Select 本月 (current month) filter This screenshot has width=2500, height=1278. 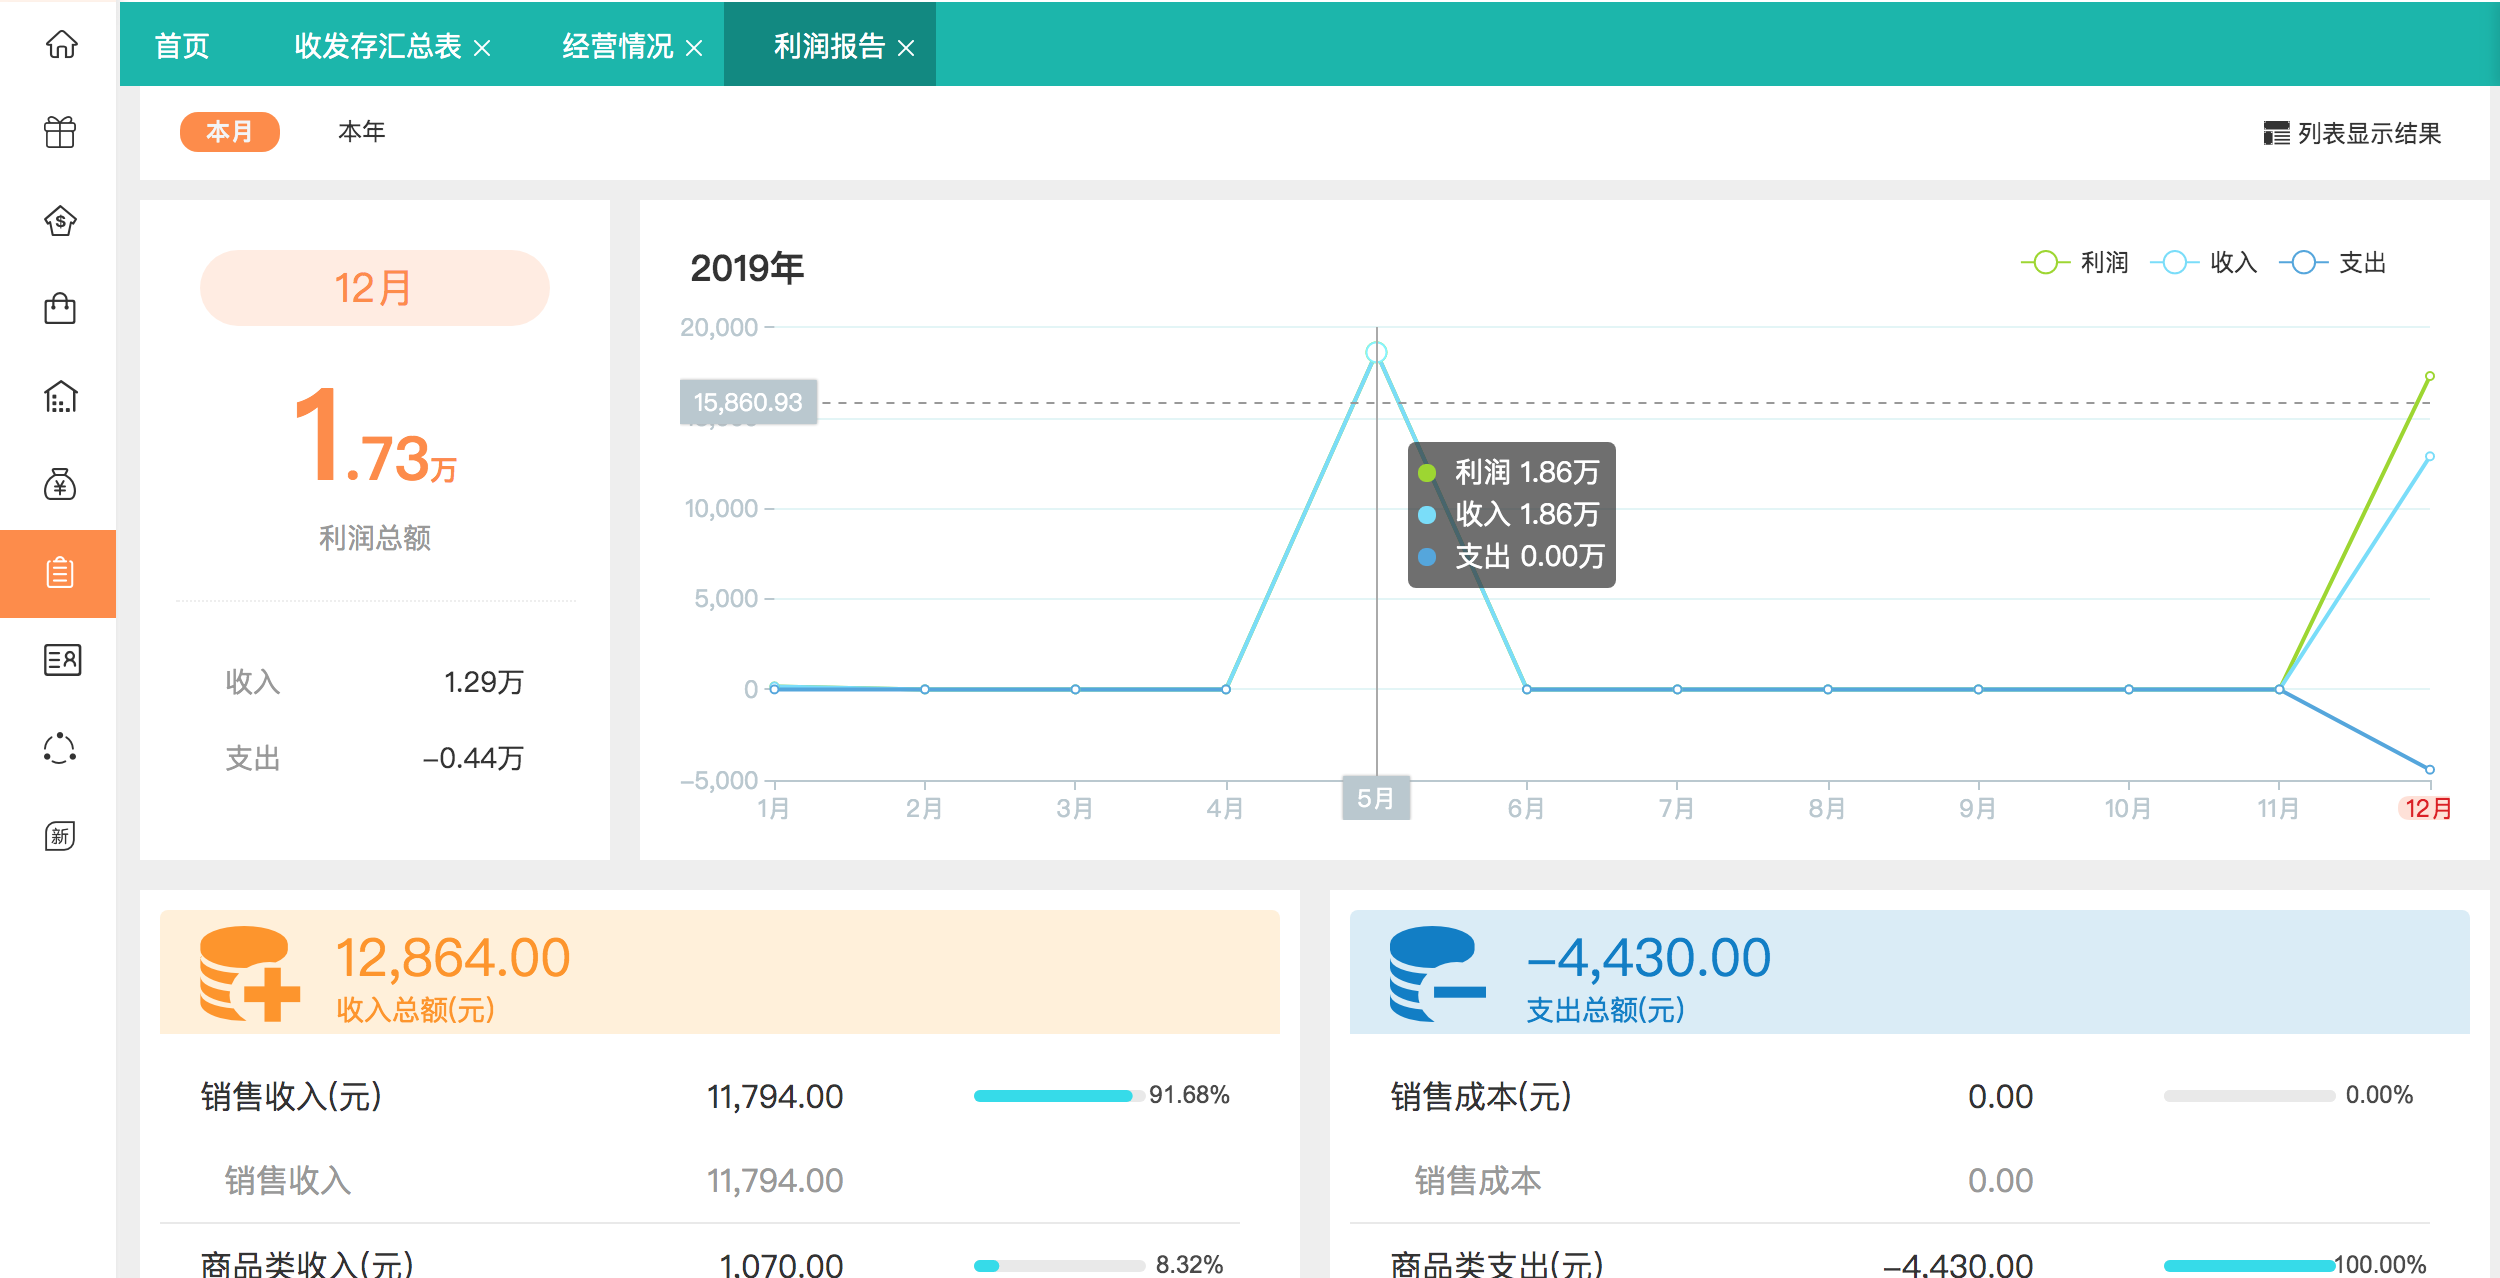point(228,130)
